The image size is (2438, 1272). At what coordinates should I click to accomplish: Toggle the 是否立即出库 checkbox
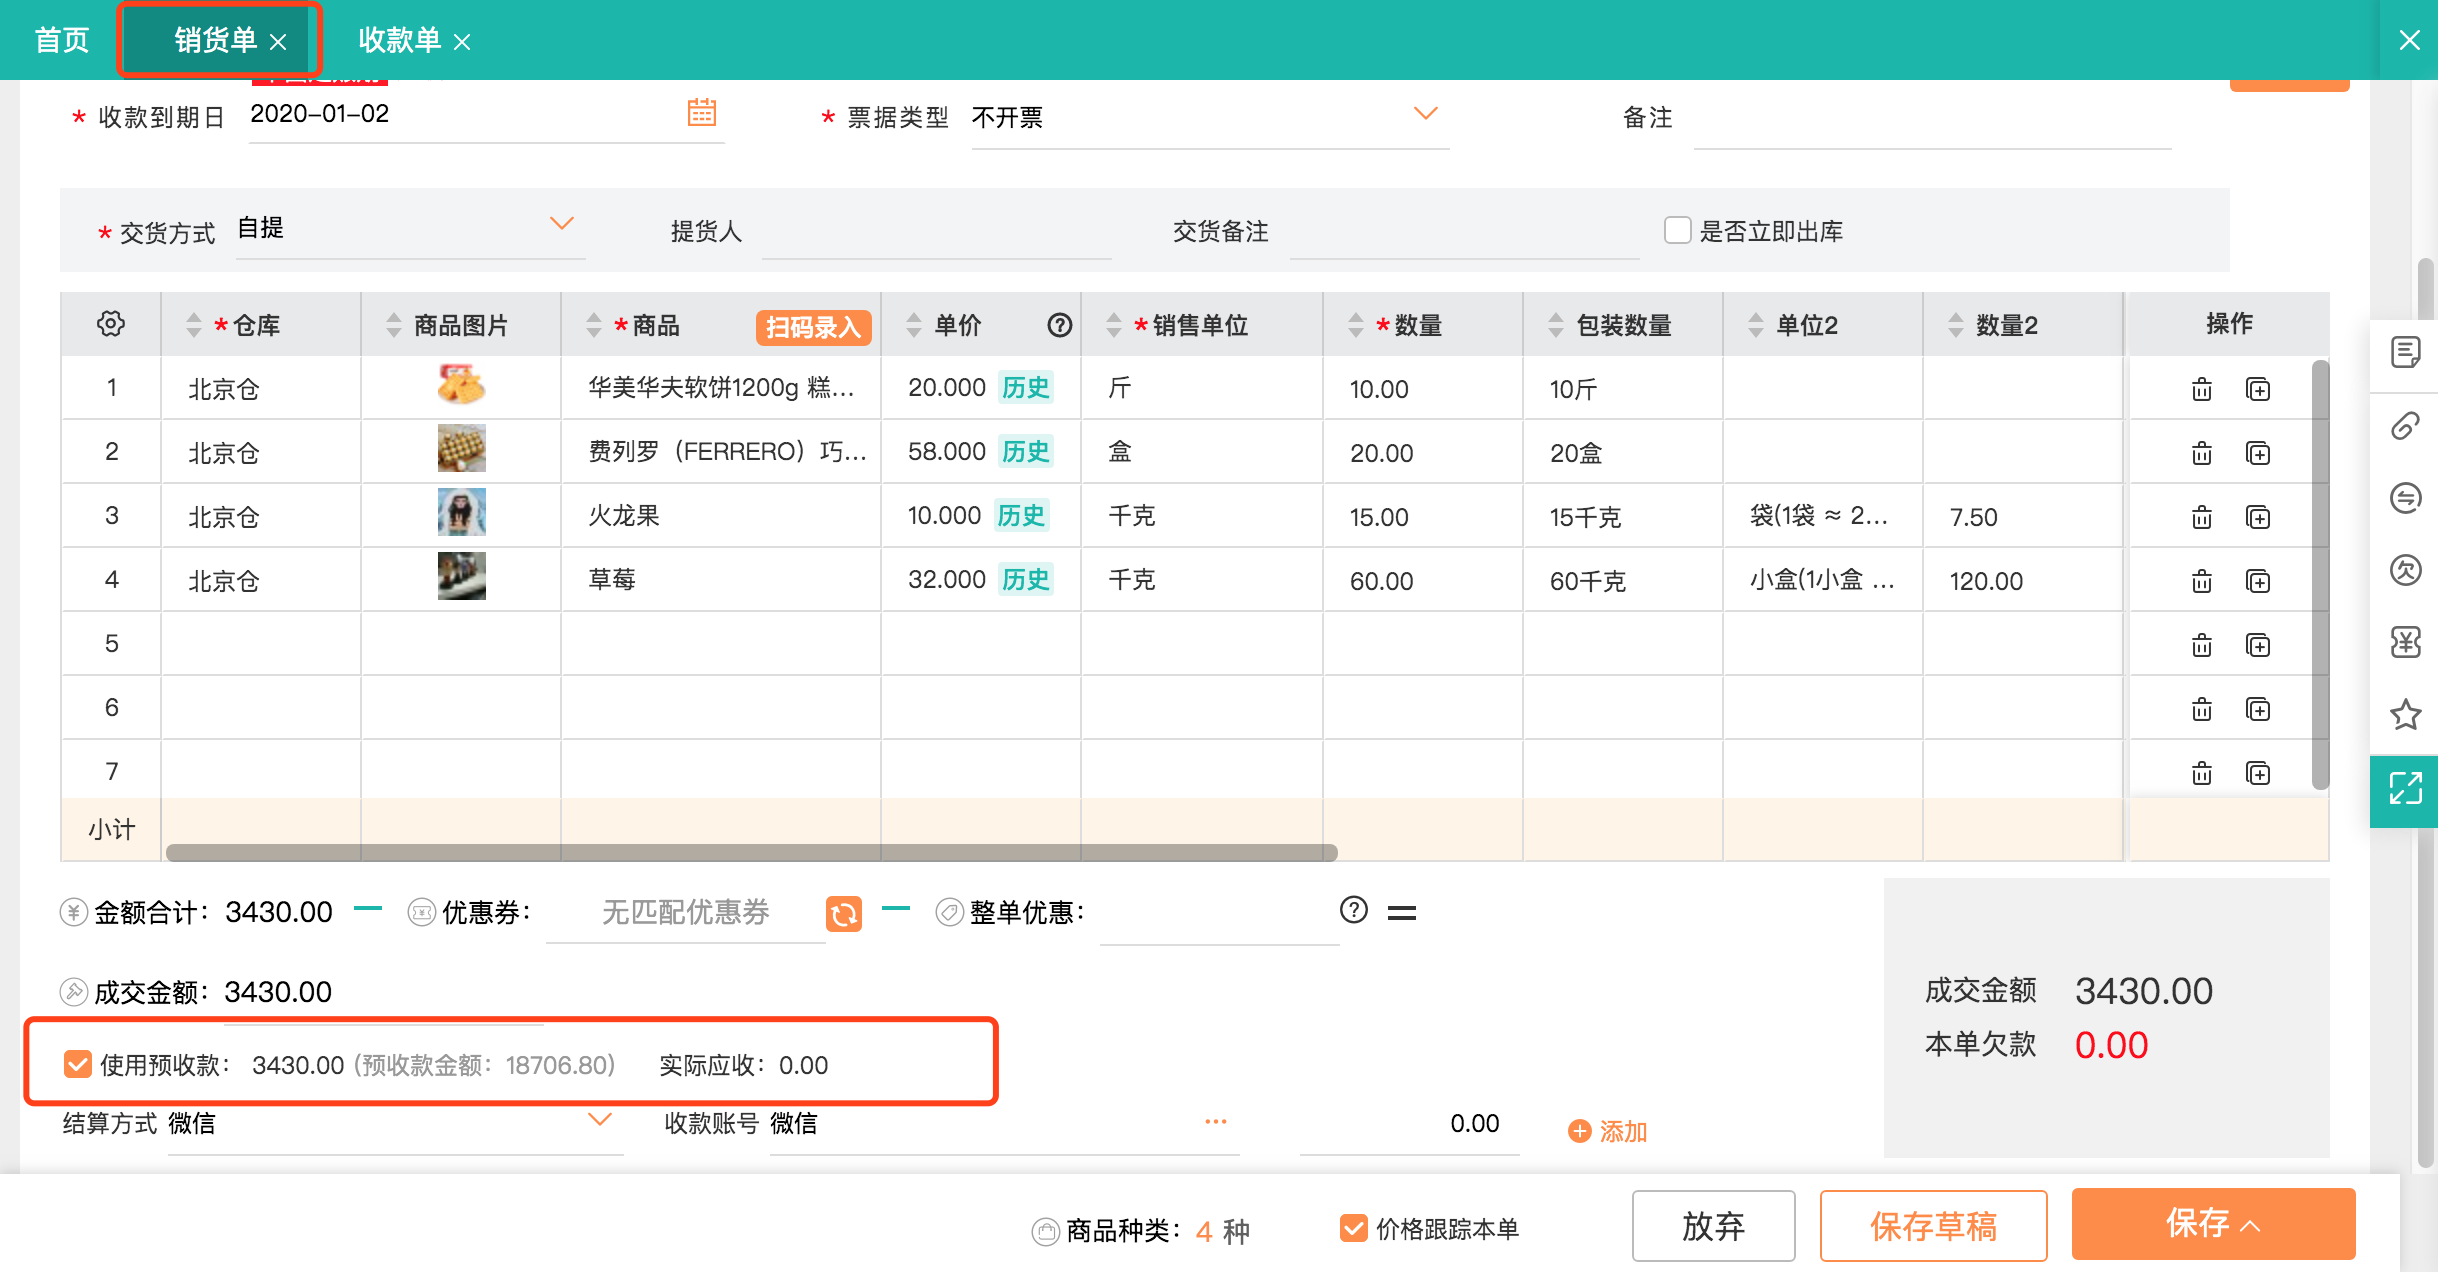tap(1674, 229)
